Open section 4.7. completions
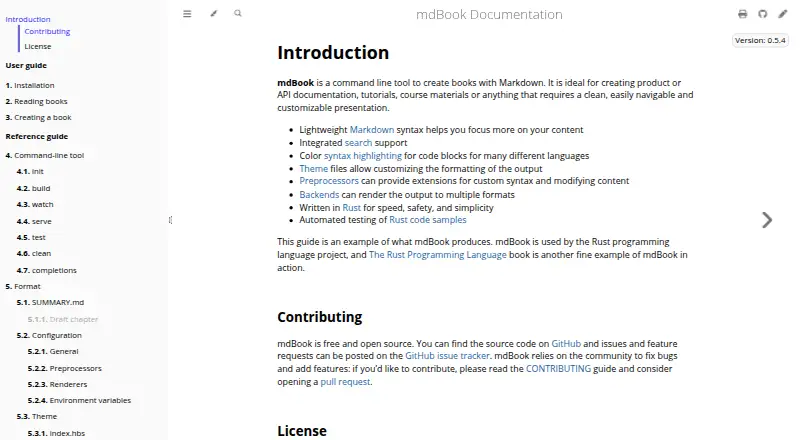The height and width of the screenshot is (440, 800). pyautogui.click(x=46, y=271)
